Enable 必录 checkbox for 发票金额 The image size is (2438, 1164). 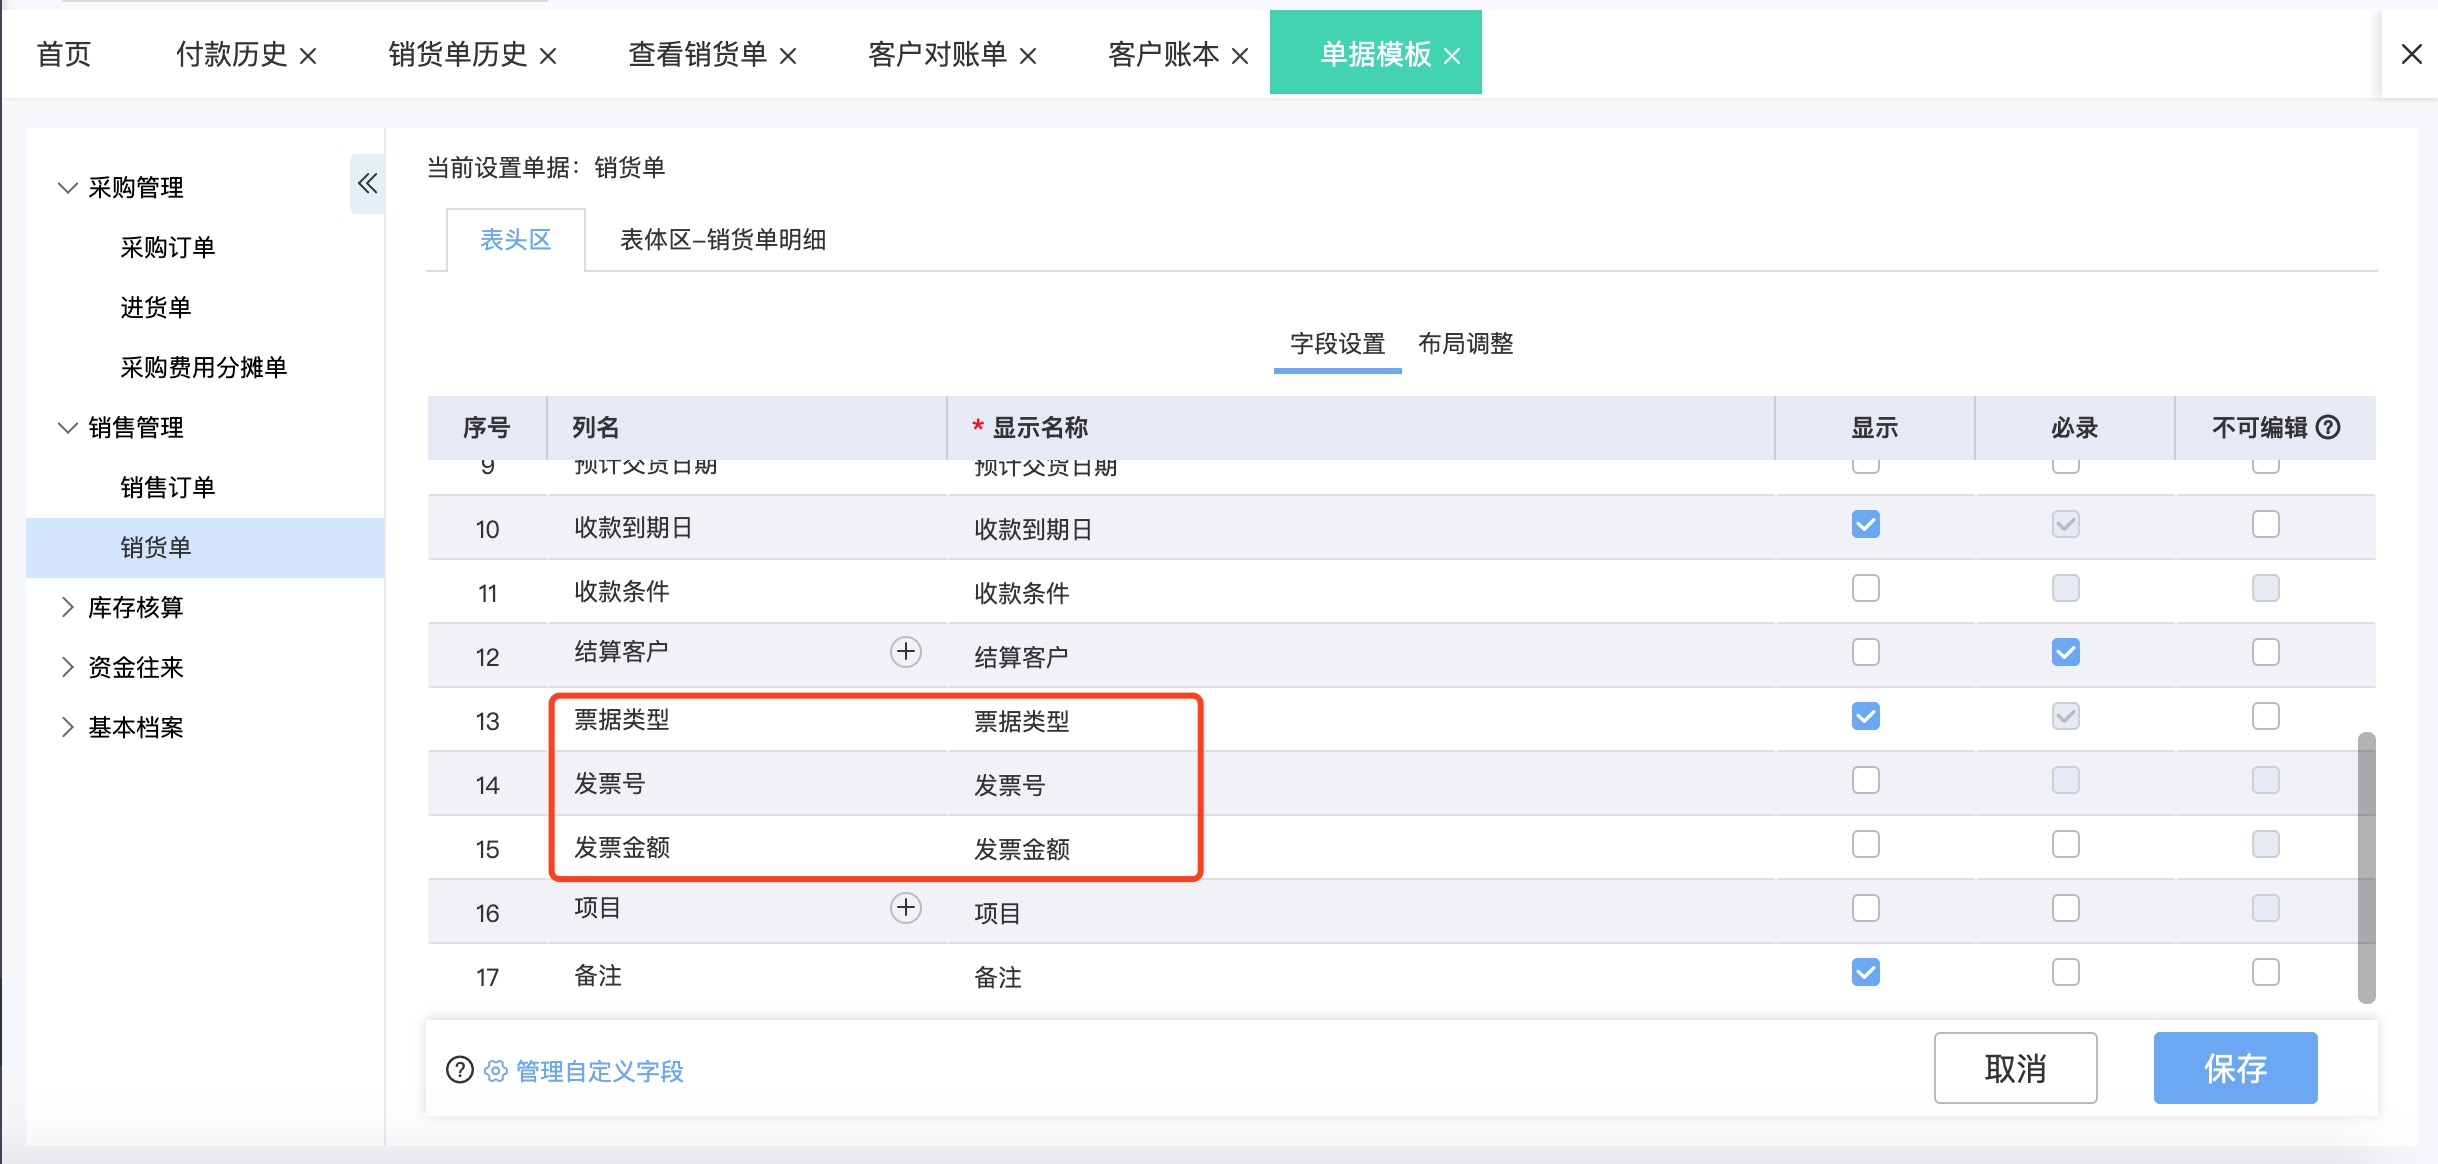(2066, 847)
